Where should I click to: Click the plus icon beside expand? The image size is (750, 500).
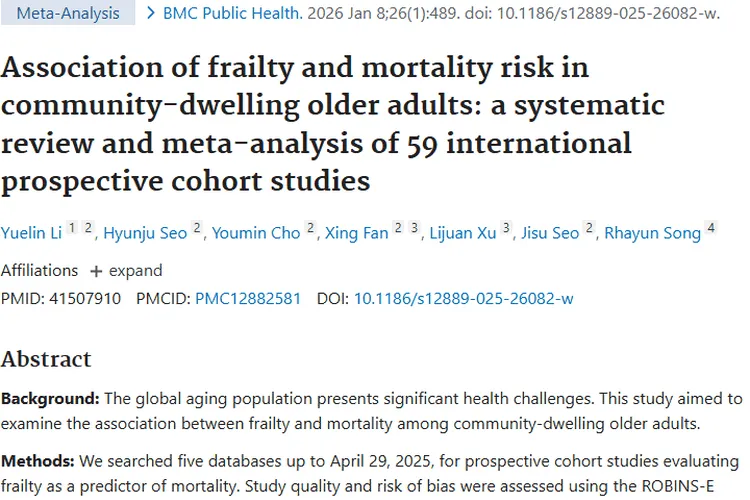(96, 271)
